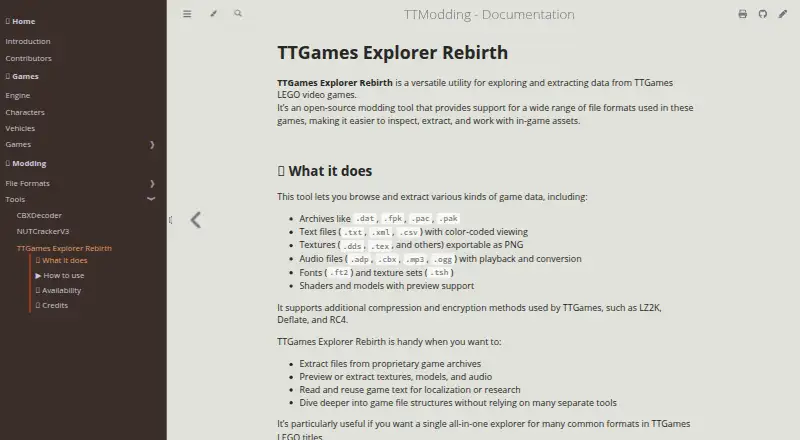Jump to the Availability section
Viewport: 800px width, 440px height.
(58, 290)
